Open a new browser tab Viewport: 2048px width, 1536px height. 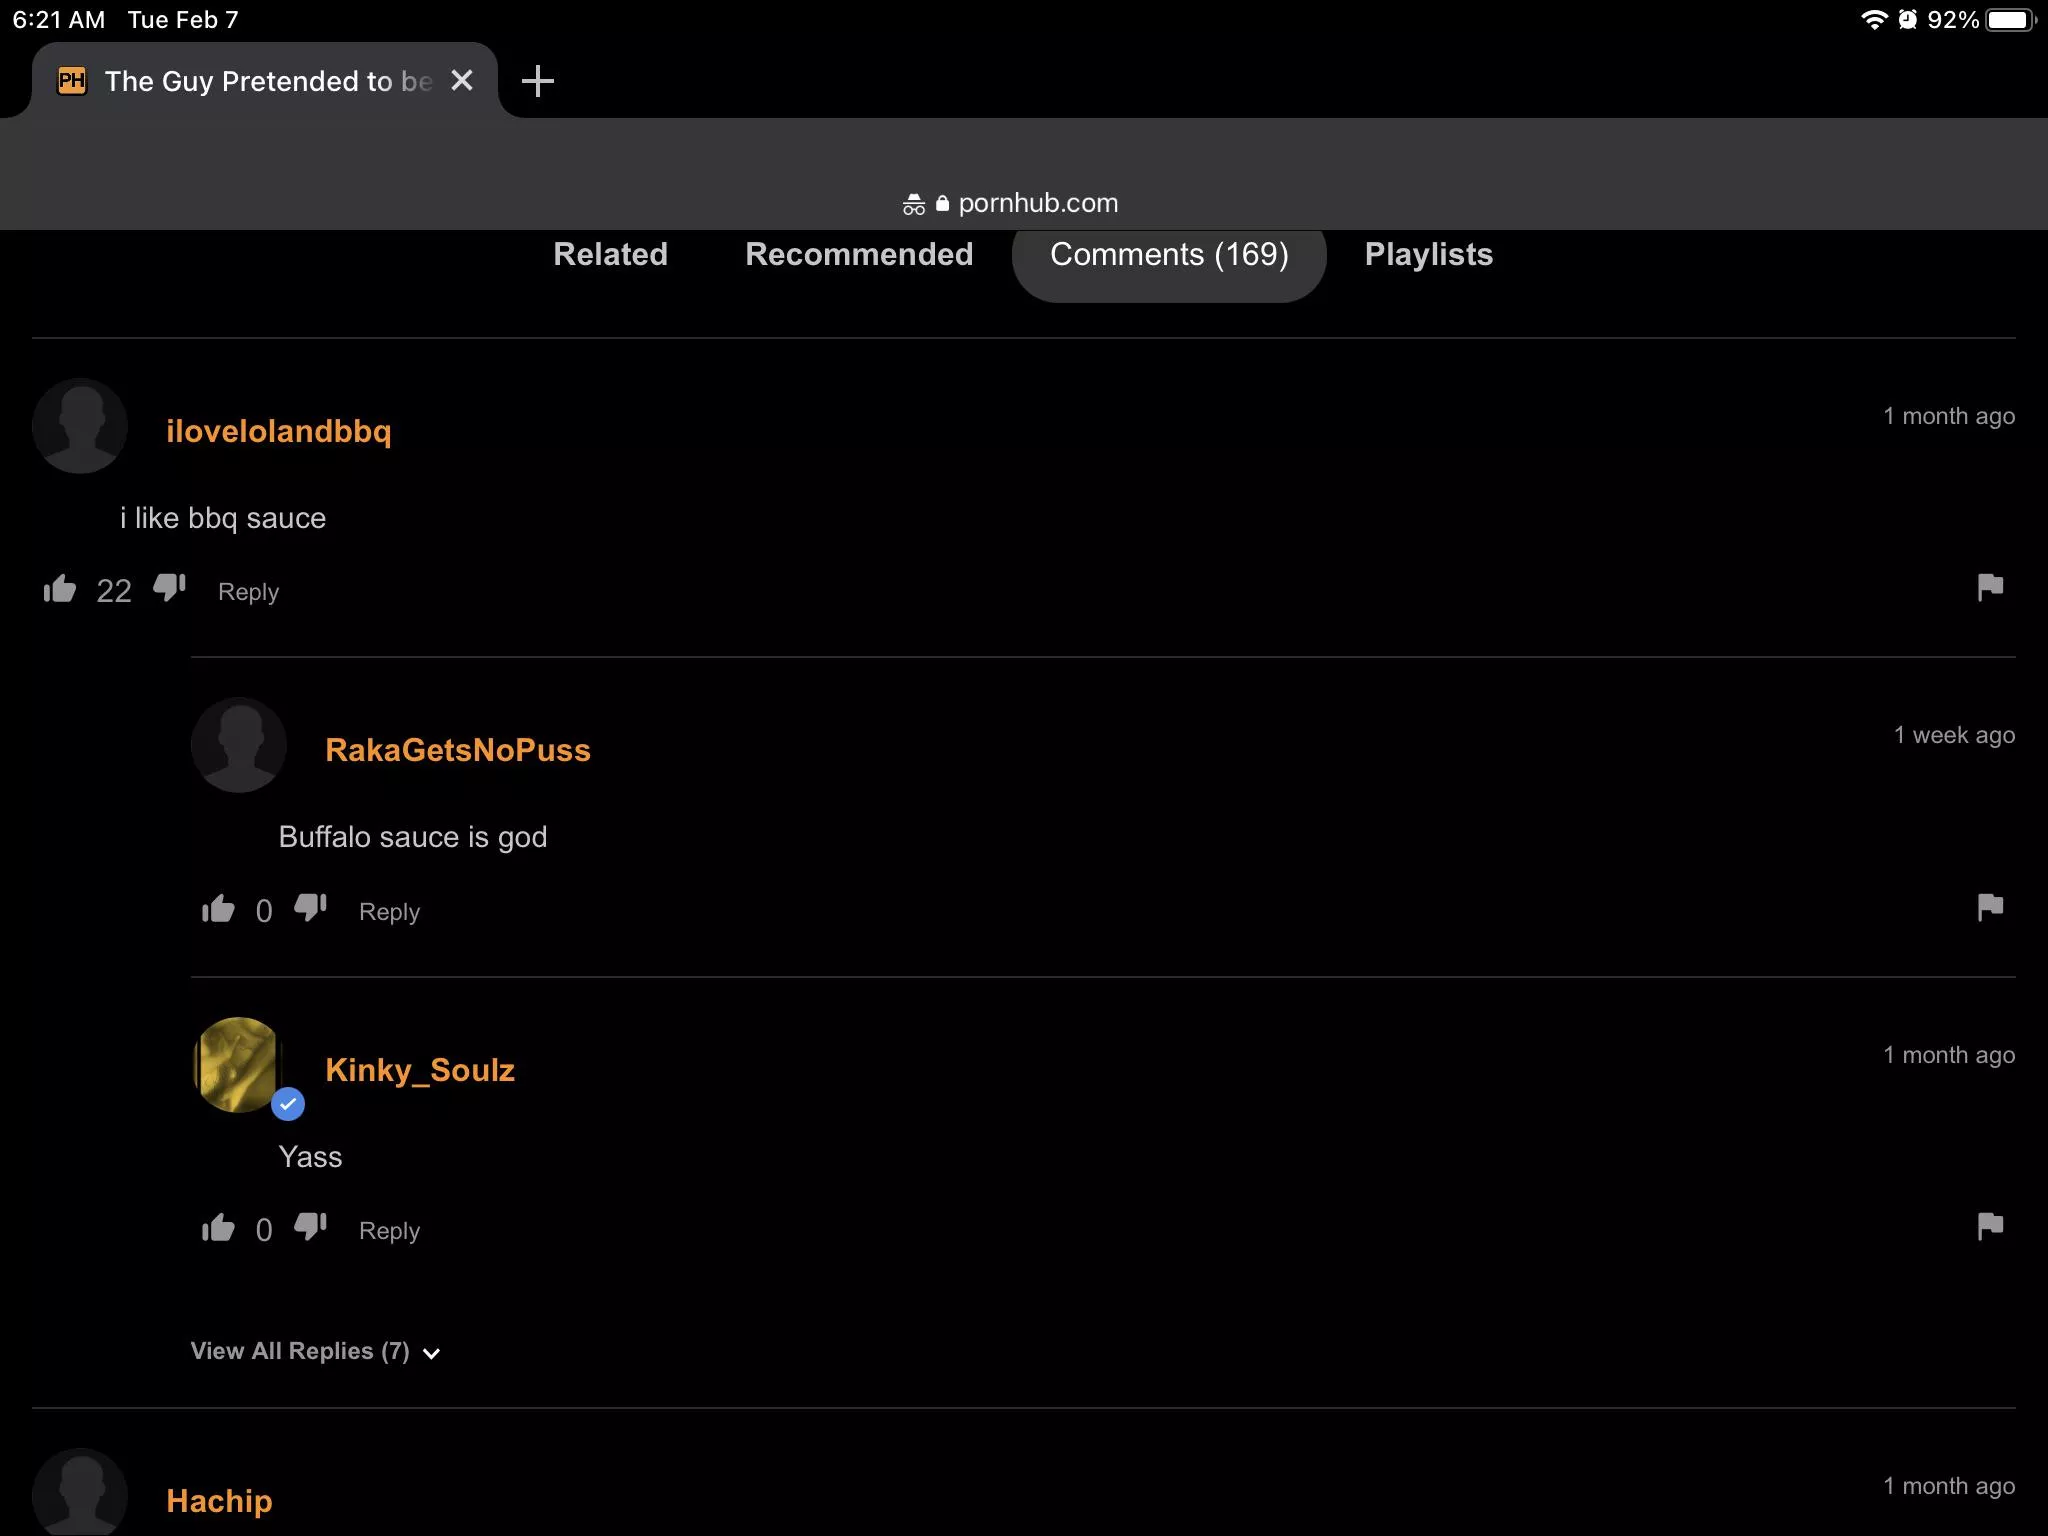[x=538, y=81]
